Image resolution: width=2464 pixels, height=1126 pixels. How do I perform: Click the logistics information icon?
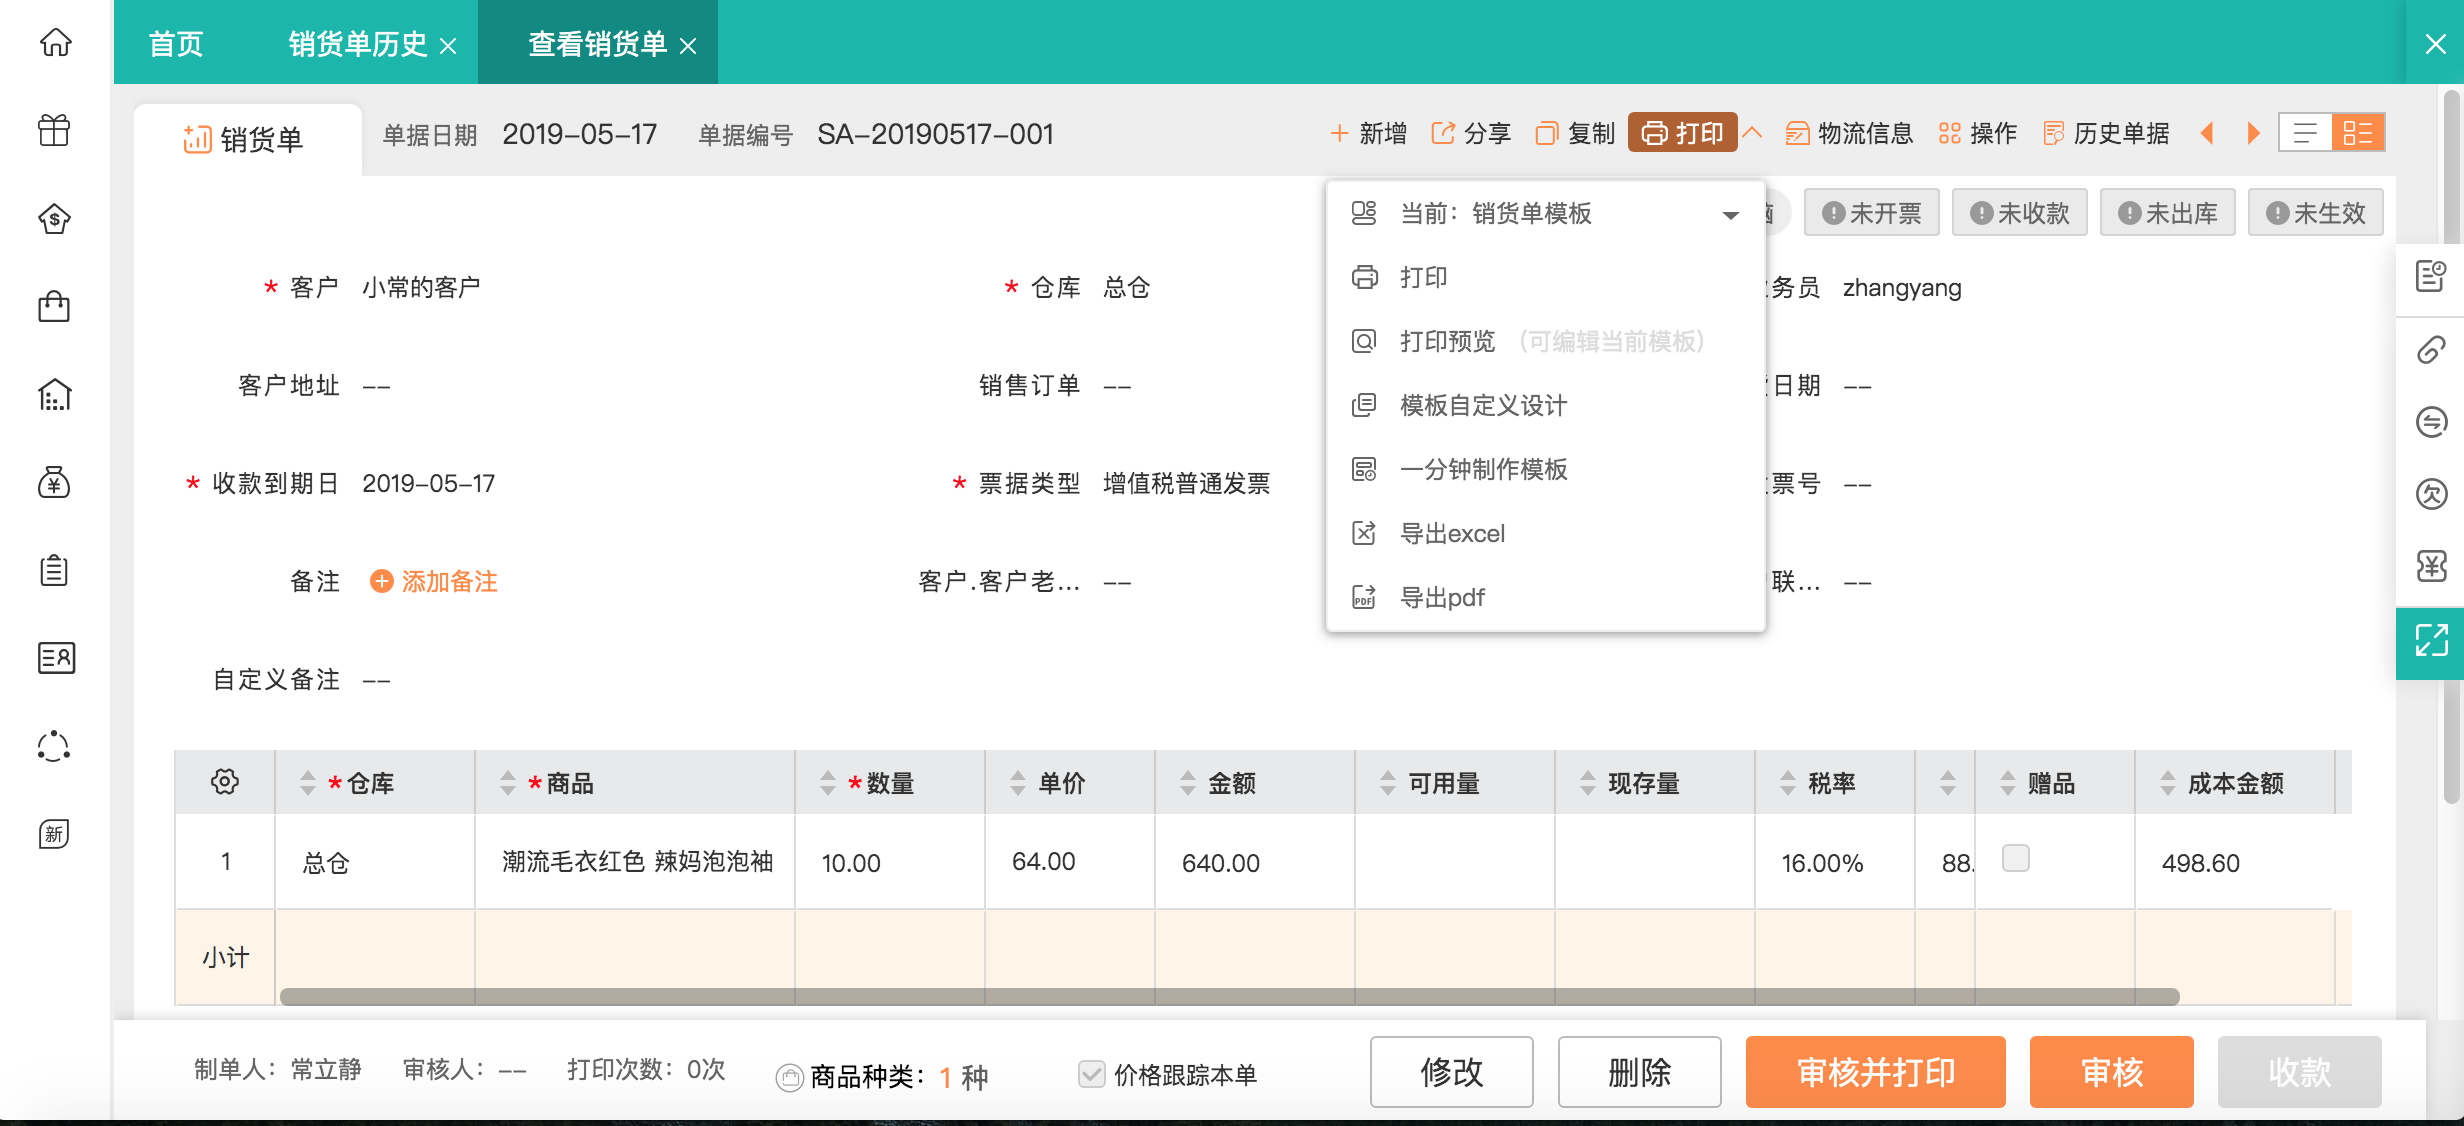(1796, 133)
